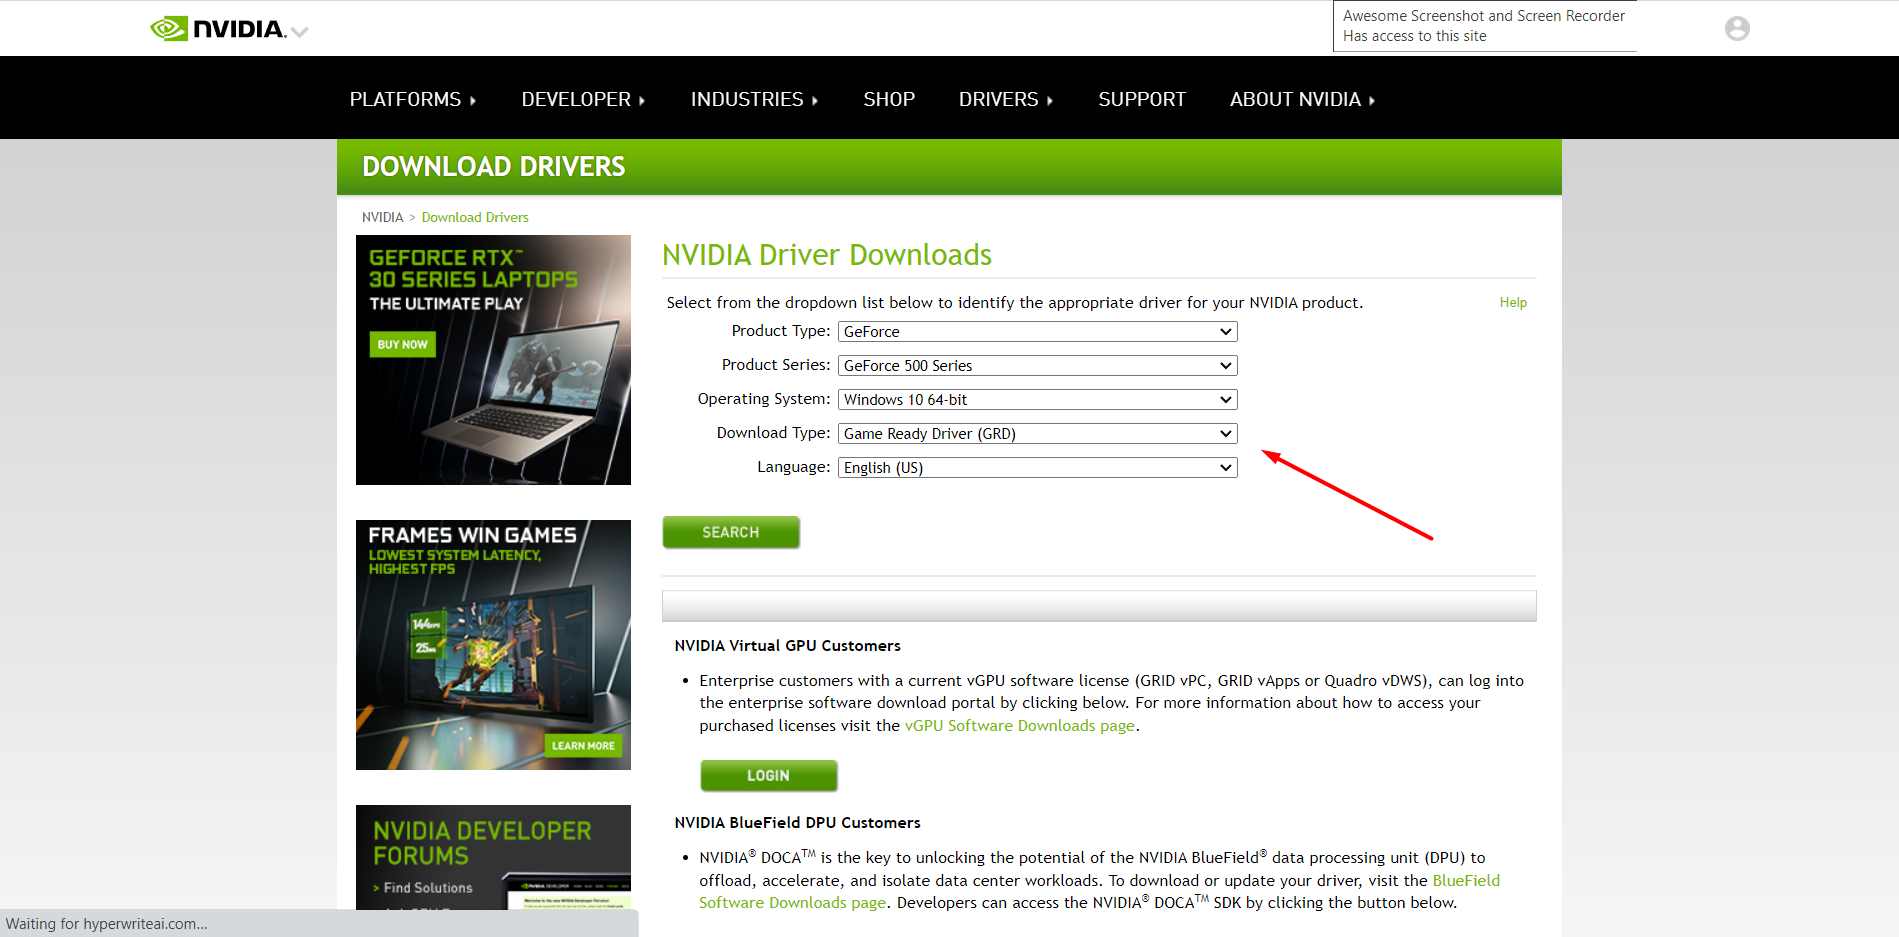Screen dimensions: 1899x937
Task: Click the BUY NOW button on laptop banner
Action: coord(402,344)
